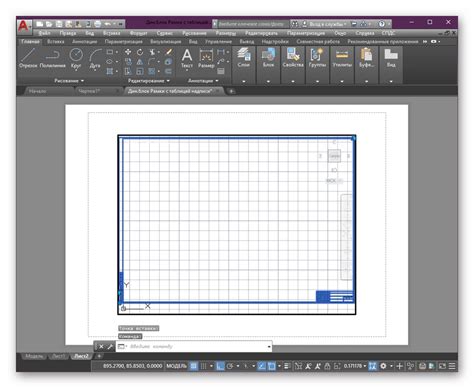474x388 pixels.
Task: Open the Файл menu
Action: point(44,33)
